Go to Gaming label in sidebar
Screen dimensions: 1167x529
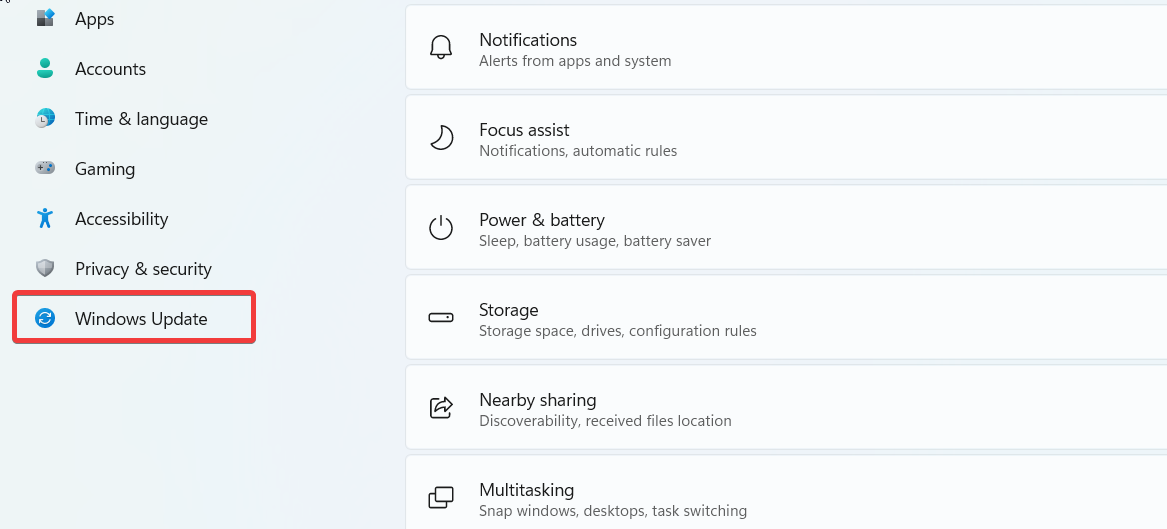(105, 169)
